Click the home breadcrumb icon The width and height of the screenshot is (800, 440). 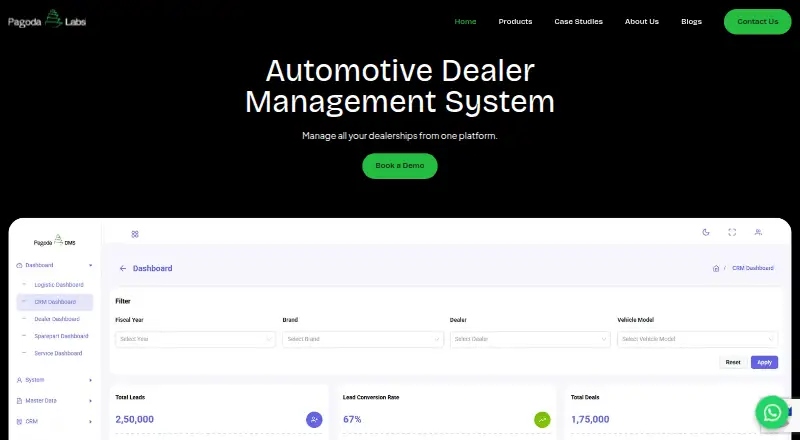pyautogui.click(x=716, y=268)
